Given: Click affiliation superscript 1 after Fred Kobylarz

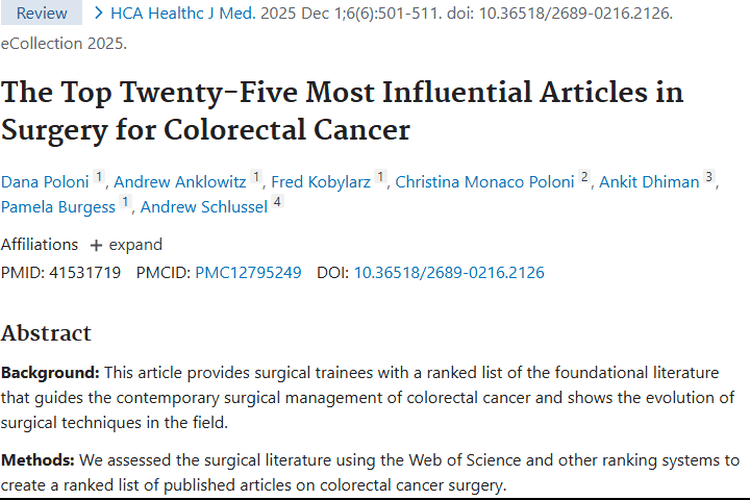Looking at the screenshot, I should (x=380, y=177).
